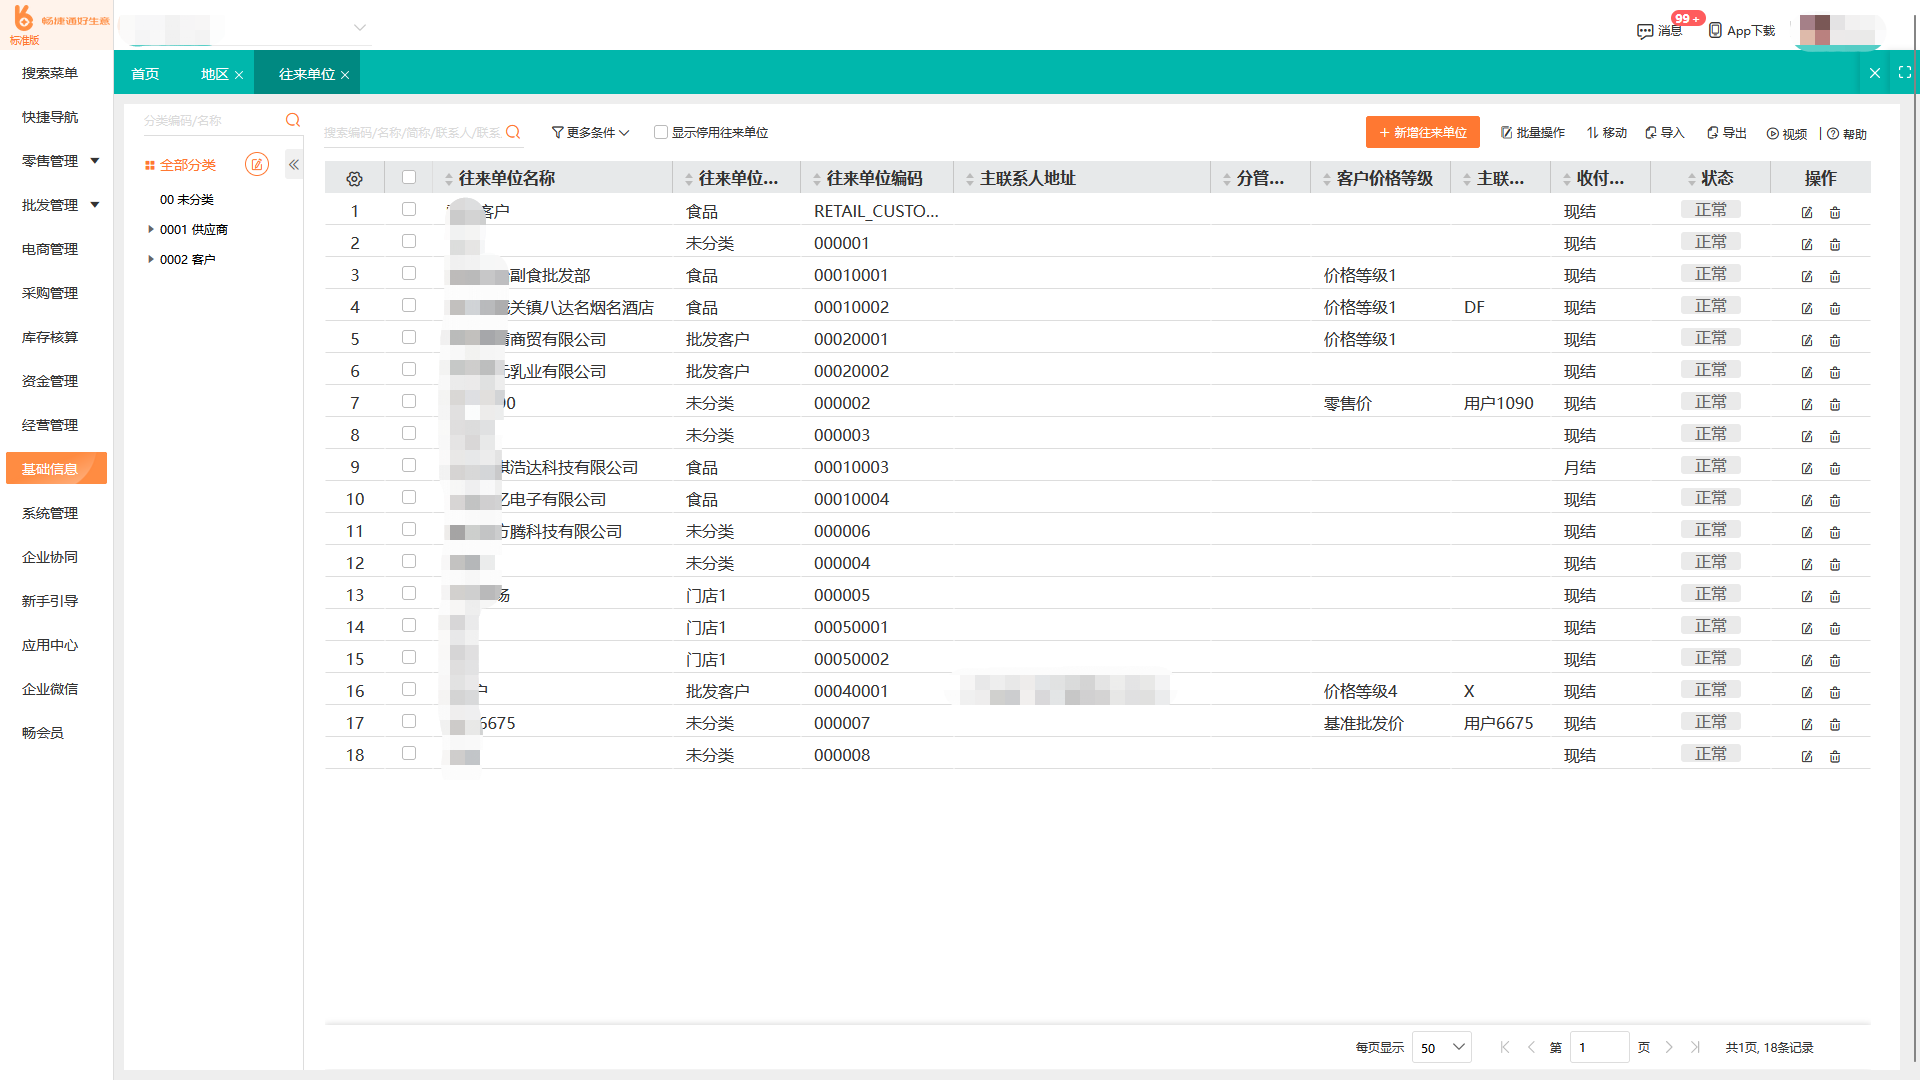Screen dimensions: 1920x1080
Task: Click delete icon for row 4
Action: click(x=1837, y=307)
